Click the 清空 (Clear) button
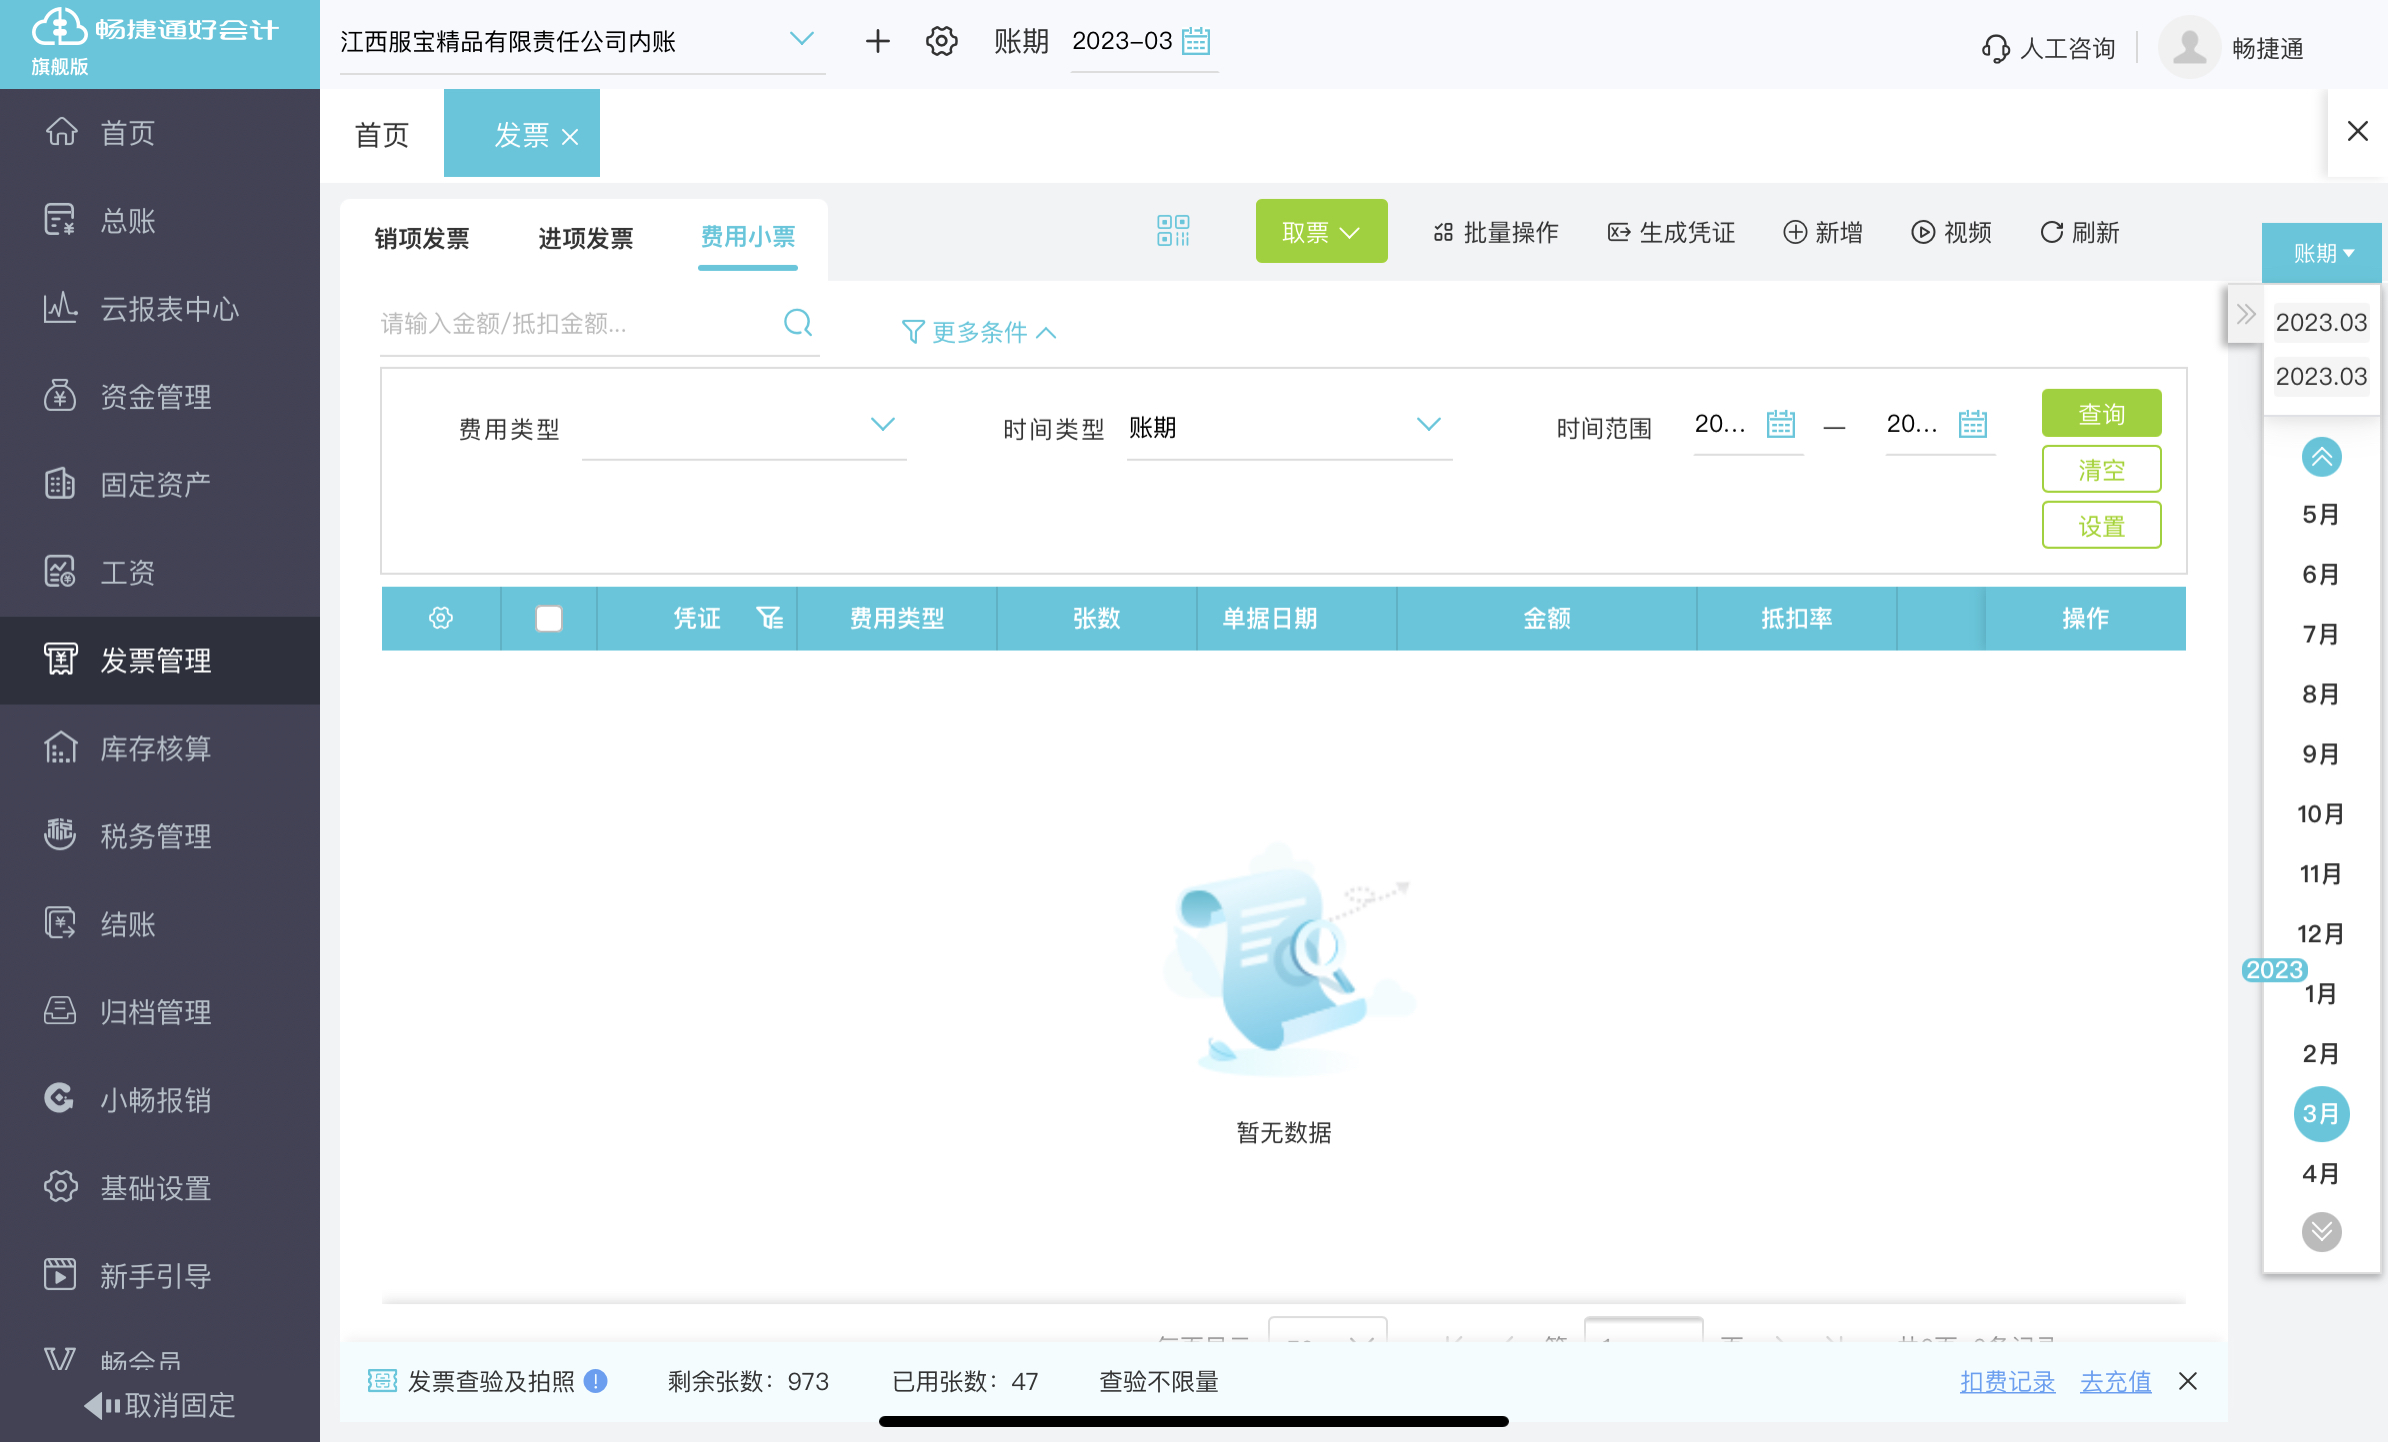 (x=2101, y=471)
